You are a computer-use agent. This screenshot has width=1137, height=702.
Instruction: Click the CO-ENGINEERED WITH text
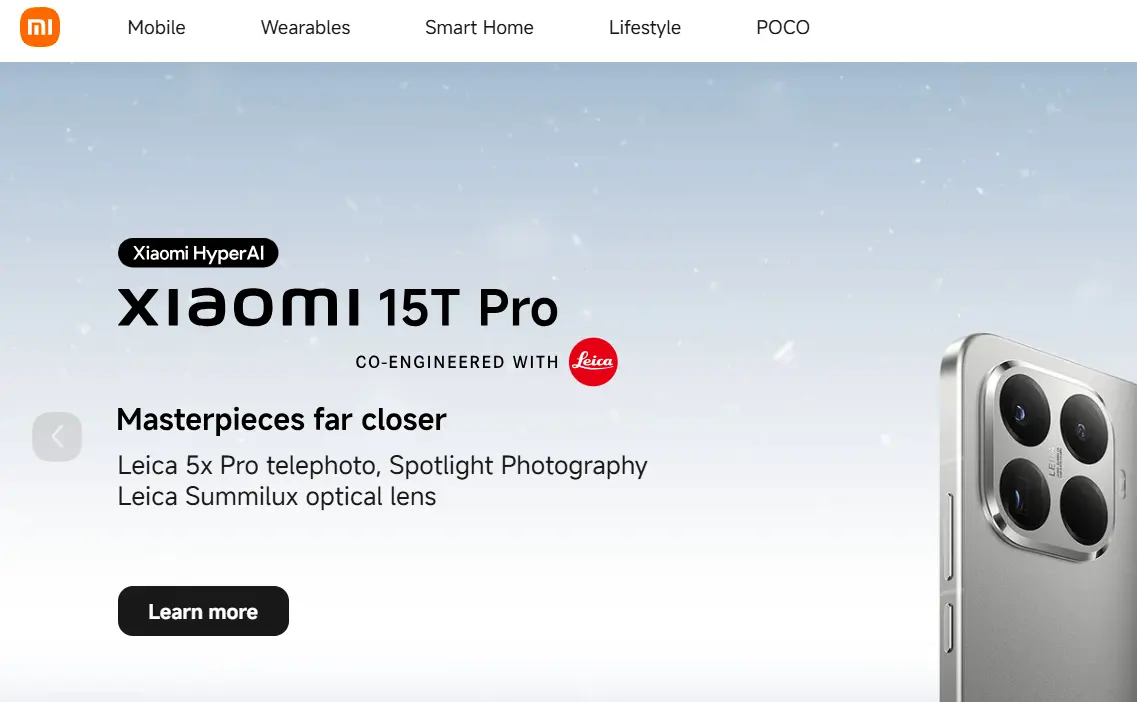click(x=457, y=362)
